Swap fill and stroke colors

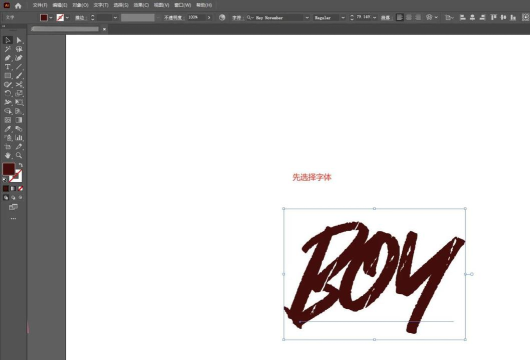(x=21, y=165)
